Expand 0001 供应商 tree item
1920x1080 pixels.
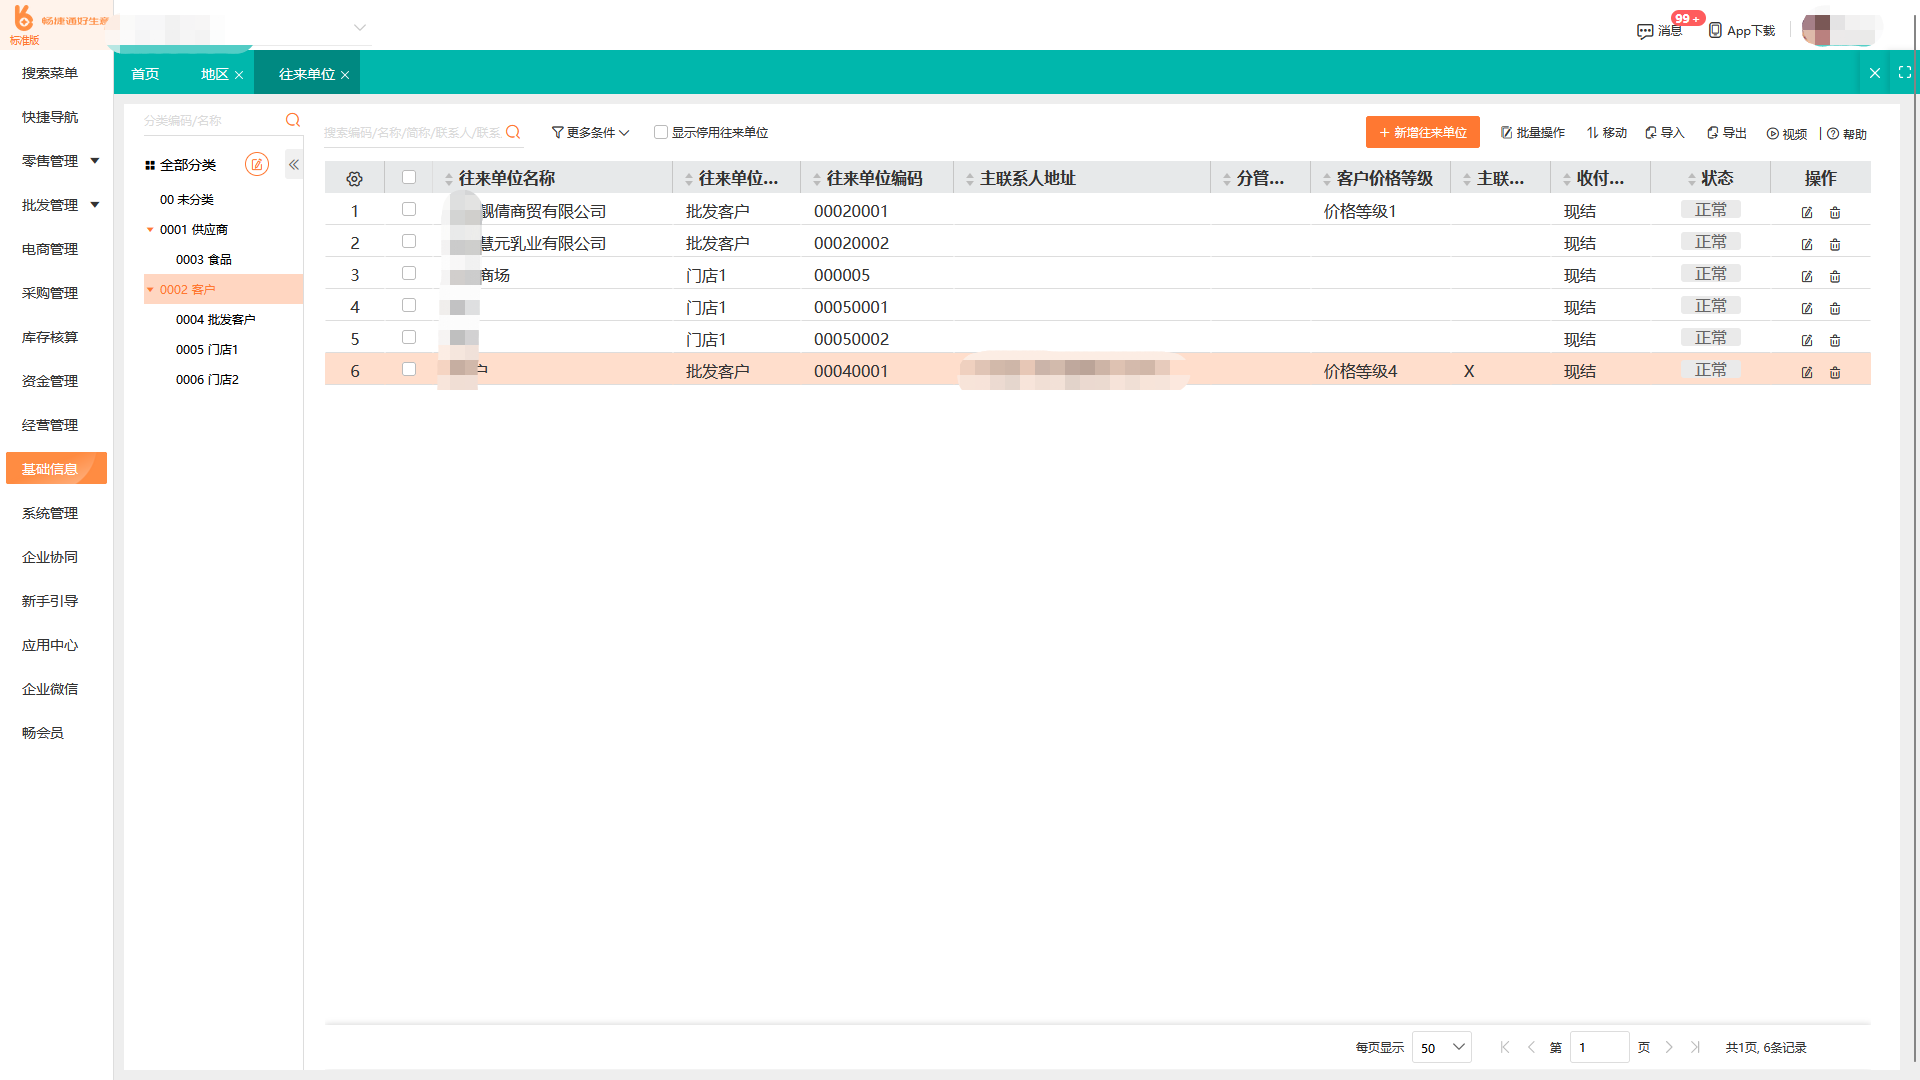coord(149,228)
